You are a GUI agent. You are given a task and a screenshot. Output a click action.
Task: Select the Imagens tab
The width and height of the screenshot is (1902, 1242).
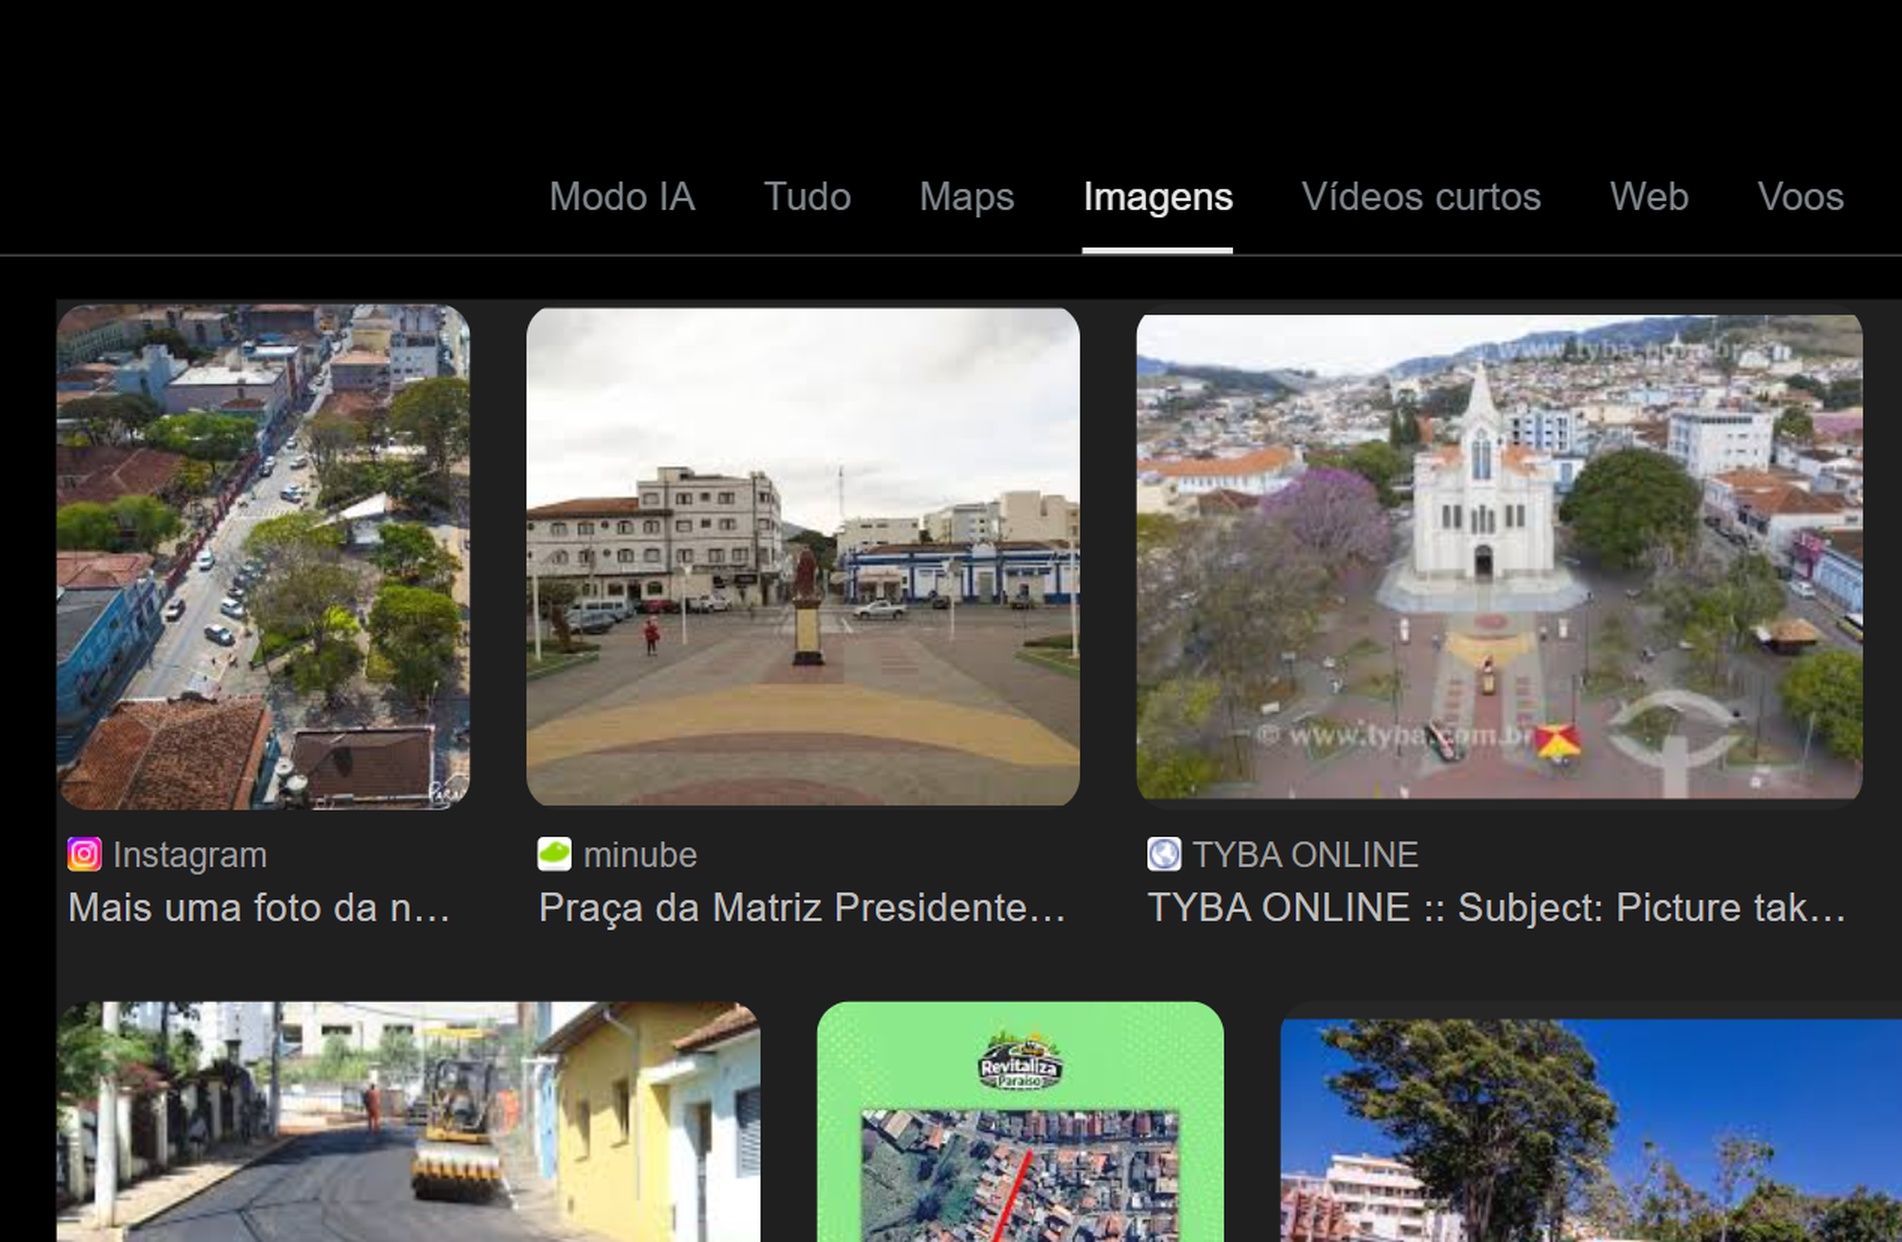click(1157, 197)
